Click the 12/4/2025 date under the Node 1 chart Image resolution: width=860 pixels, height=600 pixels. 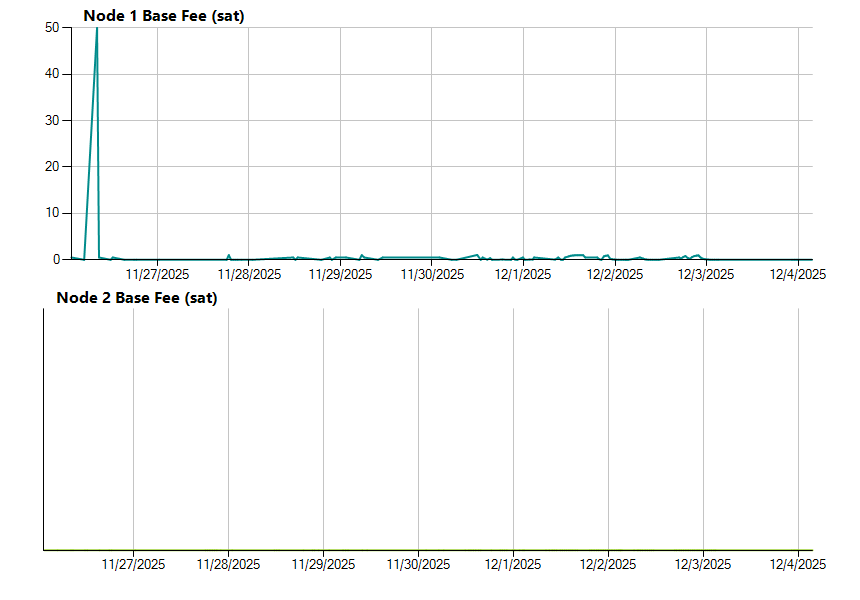[x=797, y=274]
